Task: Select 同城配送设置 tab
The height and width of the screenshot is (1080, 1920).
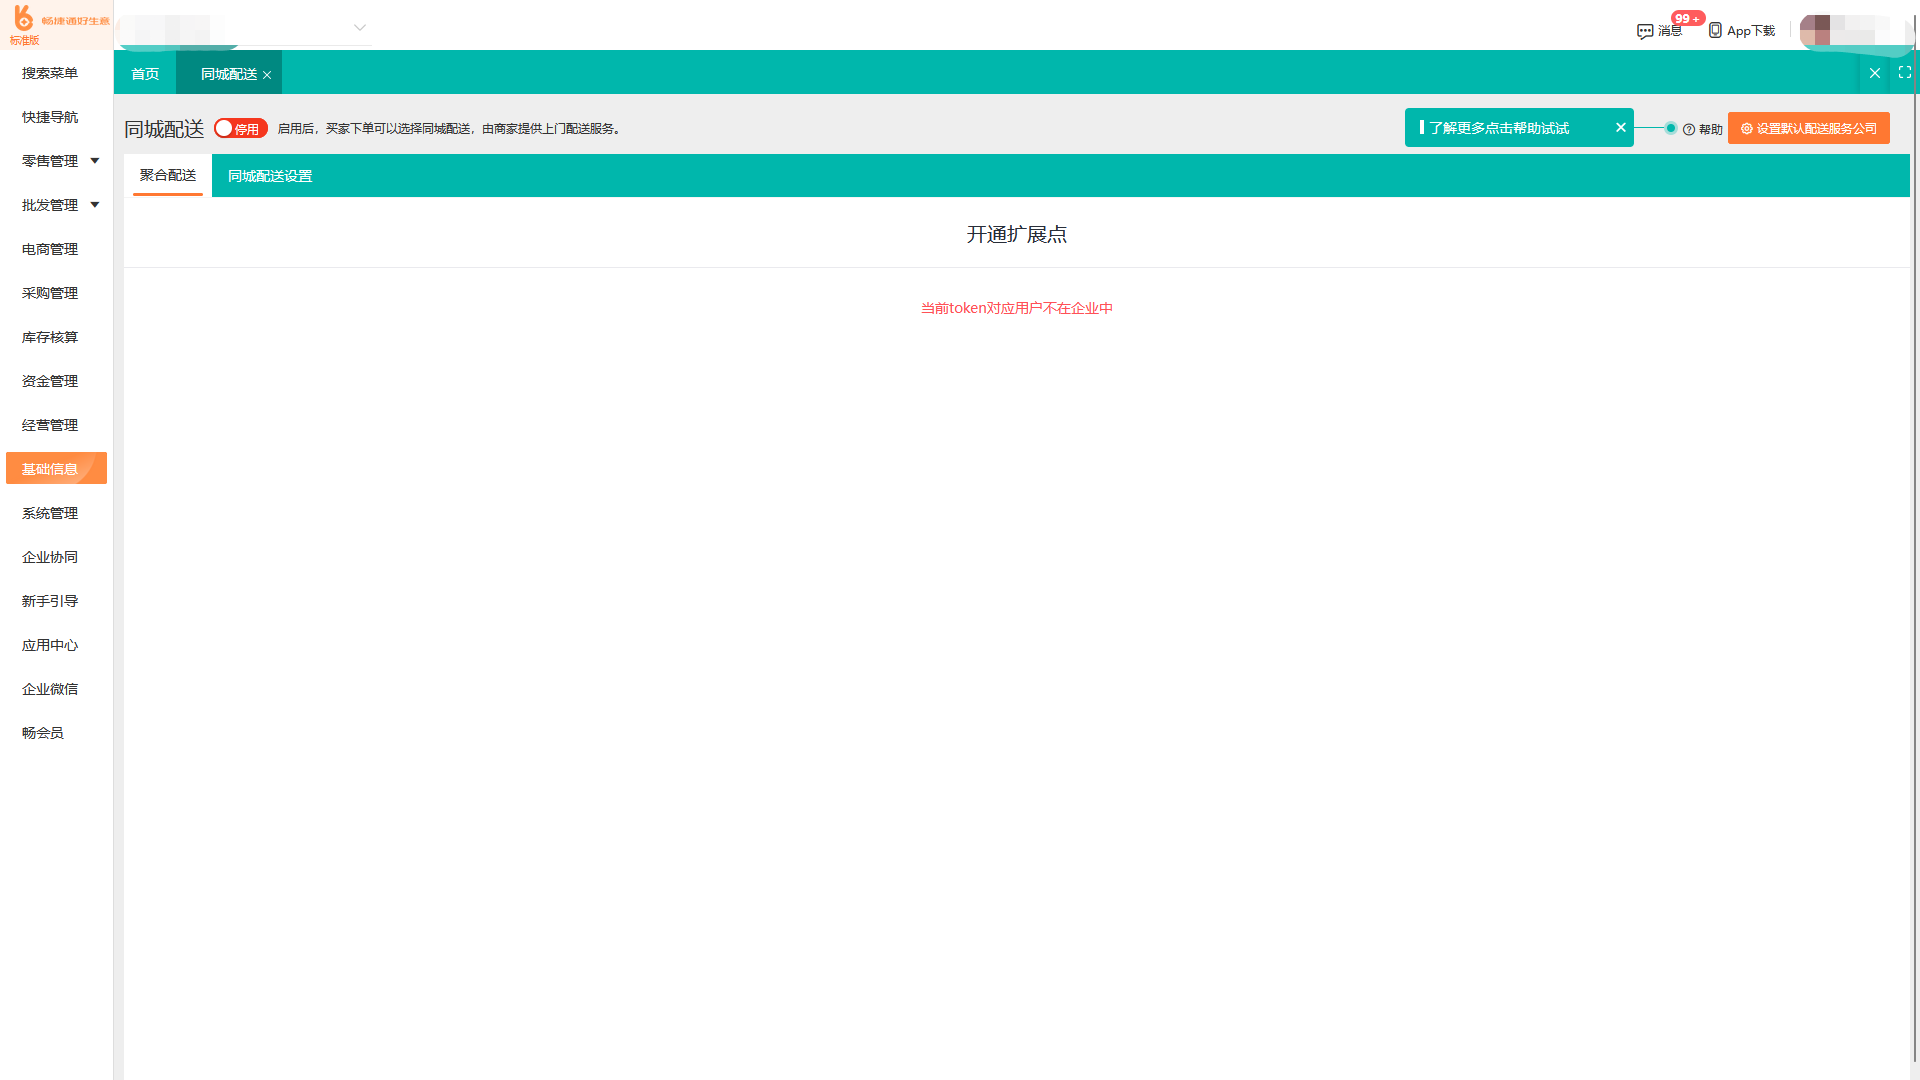Action: 269,175
